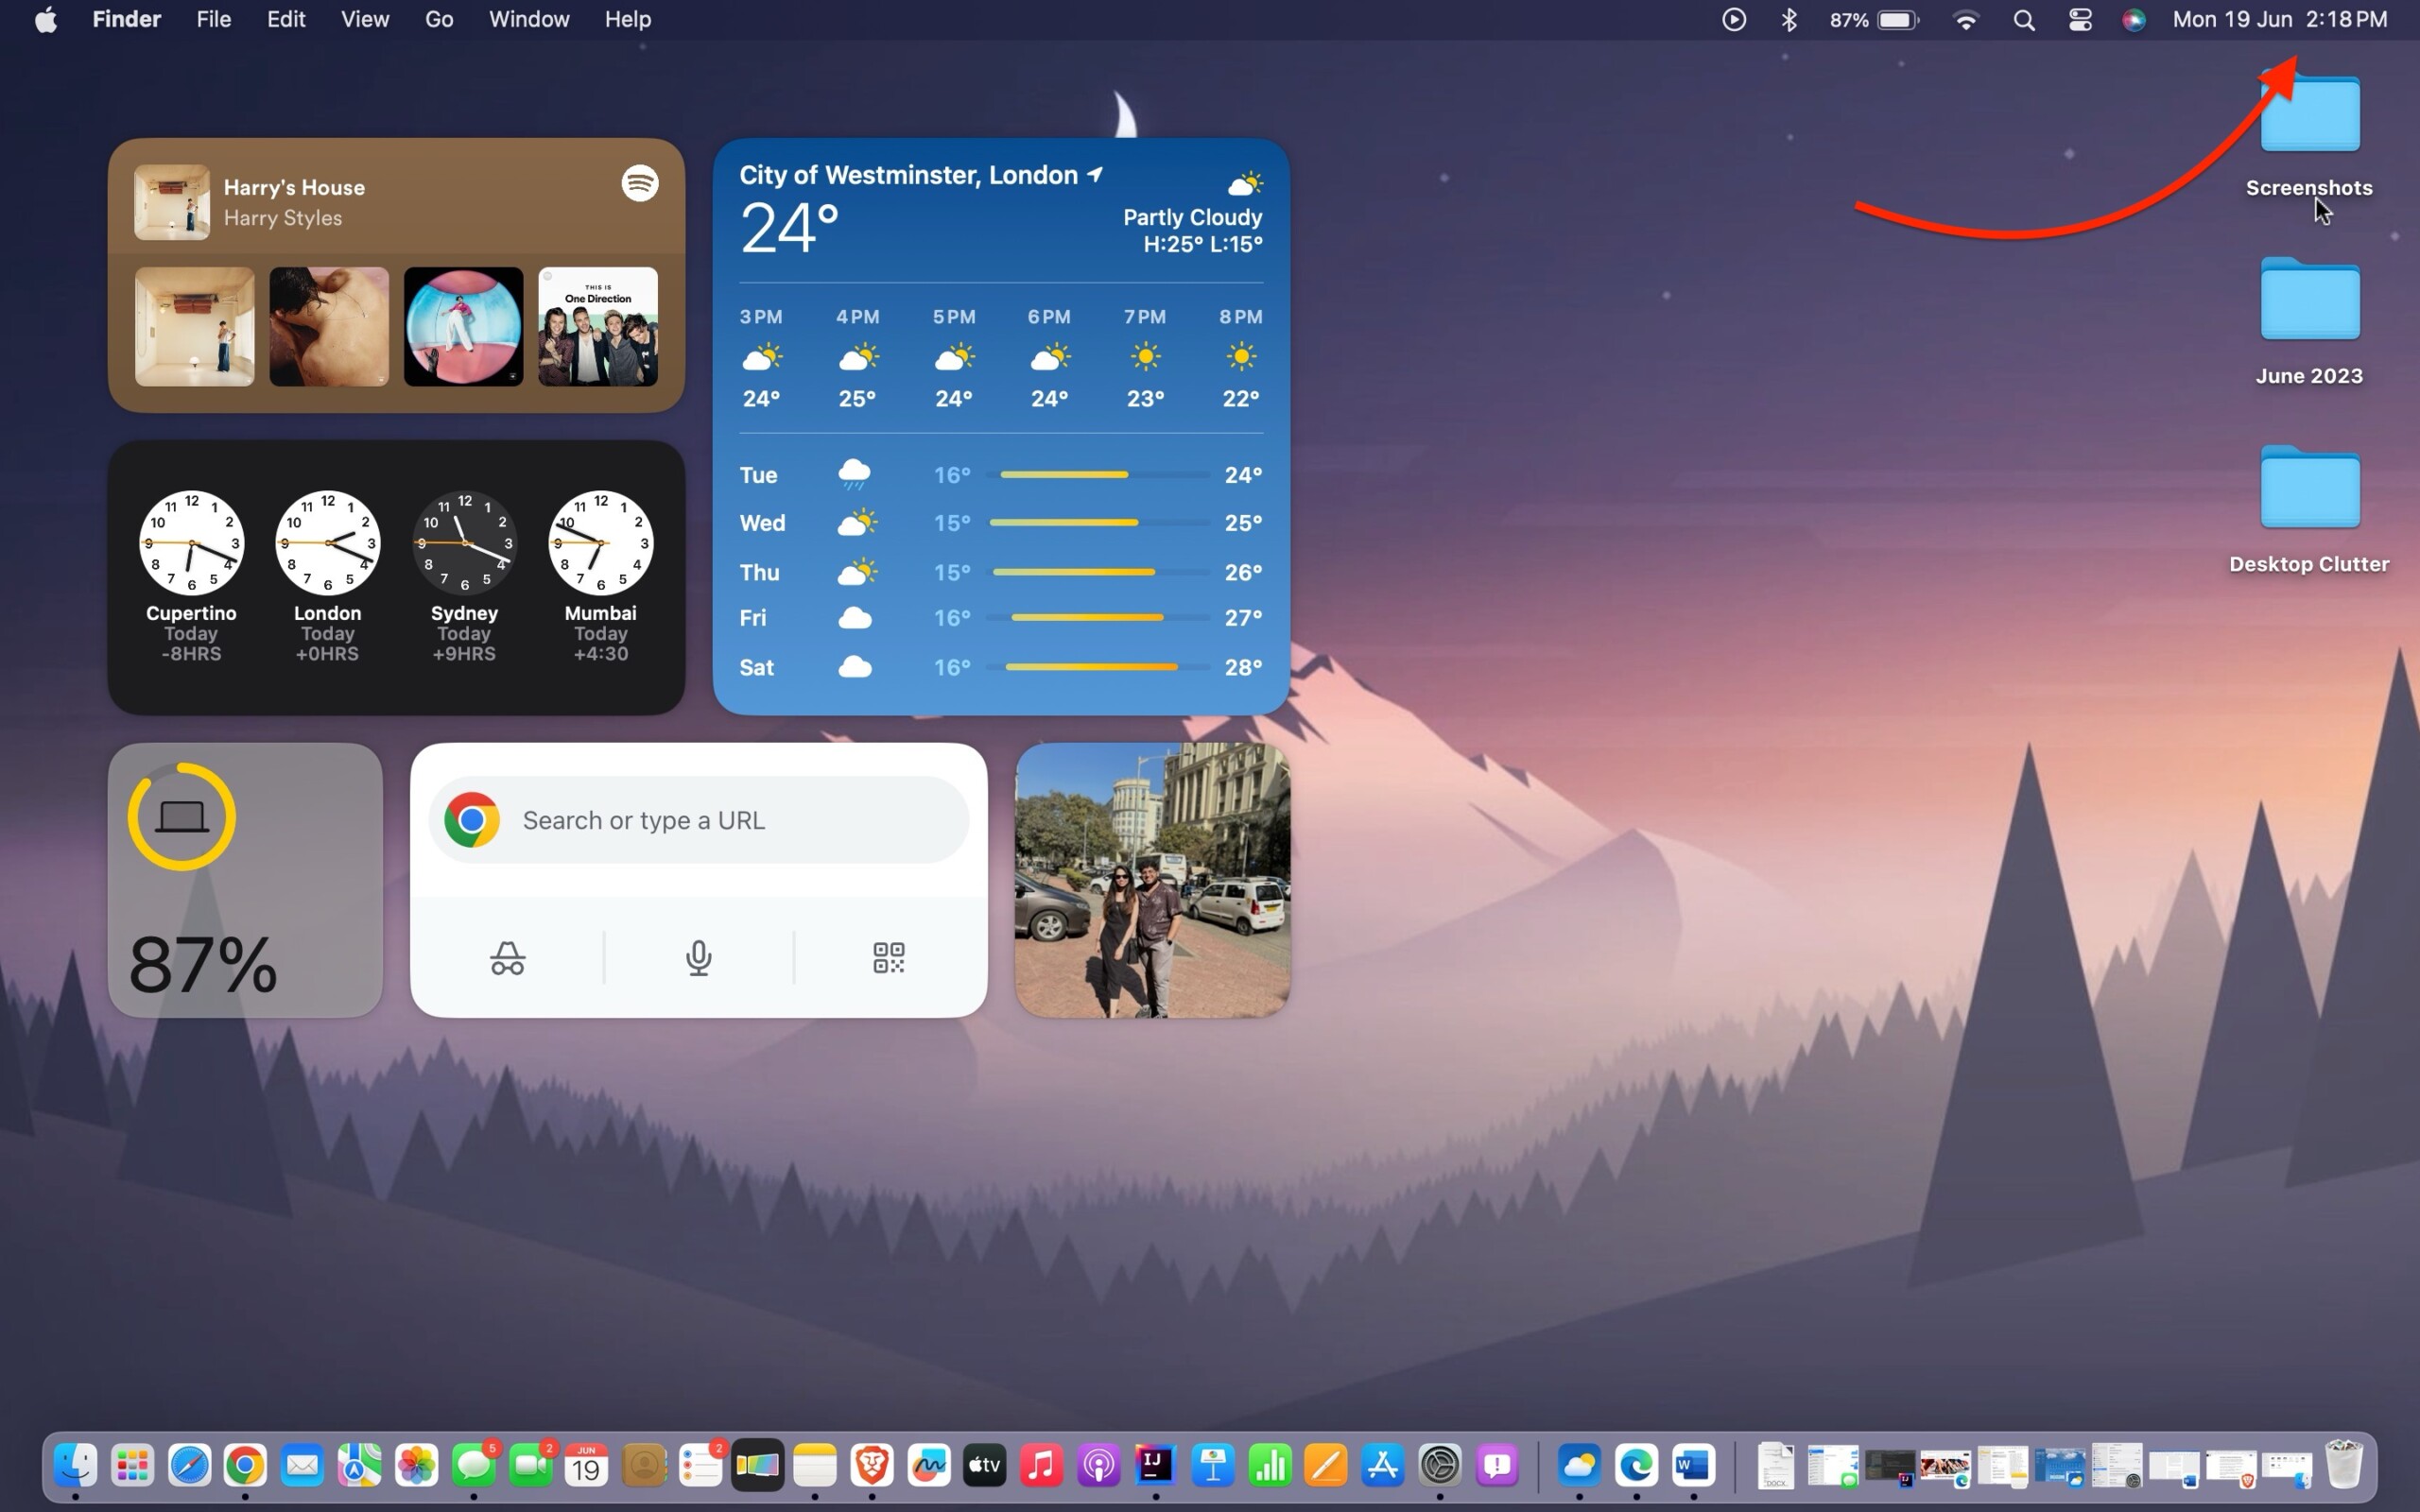This screenshot has width=2420, height=1512.
Task: Activate voice search in Chrome widget
Action: coord(697,956)
